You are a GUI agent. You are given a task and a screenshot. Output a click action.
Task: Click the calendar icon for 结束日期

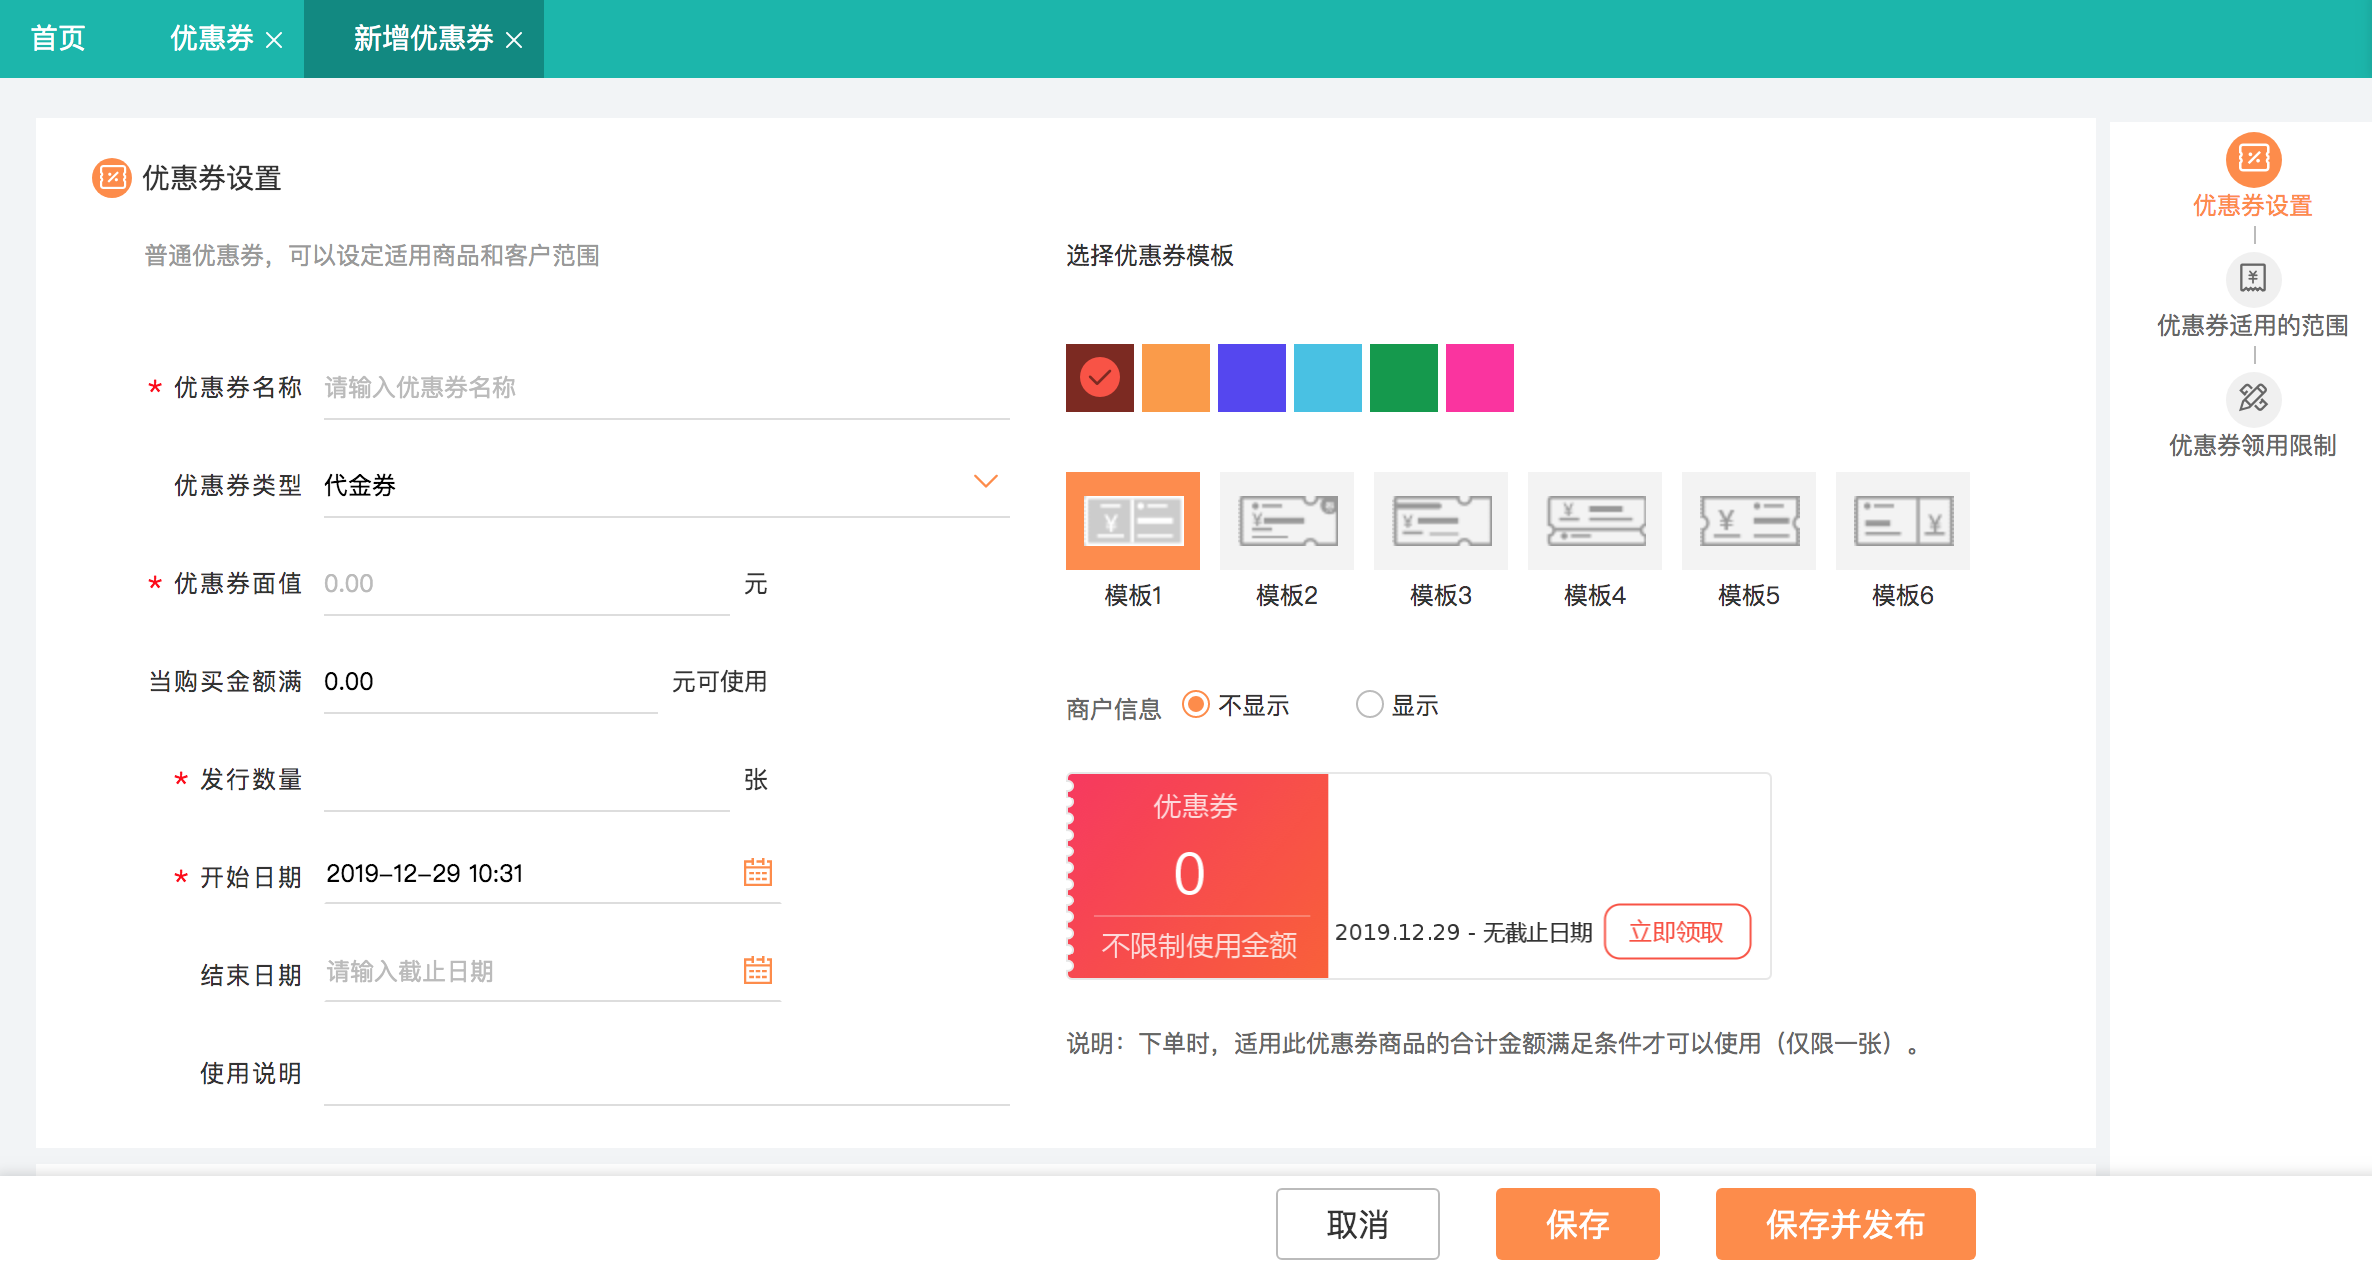(758, 970)
